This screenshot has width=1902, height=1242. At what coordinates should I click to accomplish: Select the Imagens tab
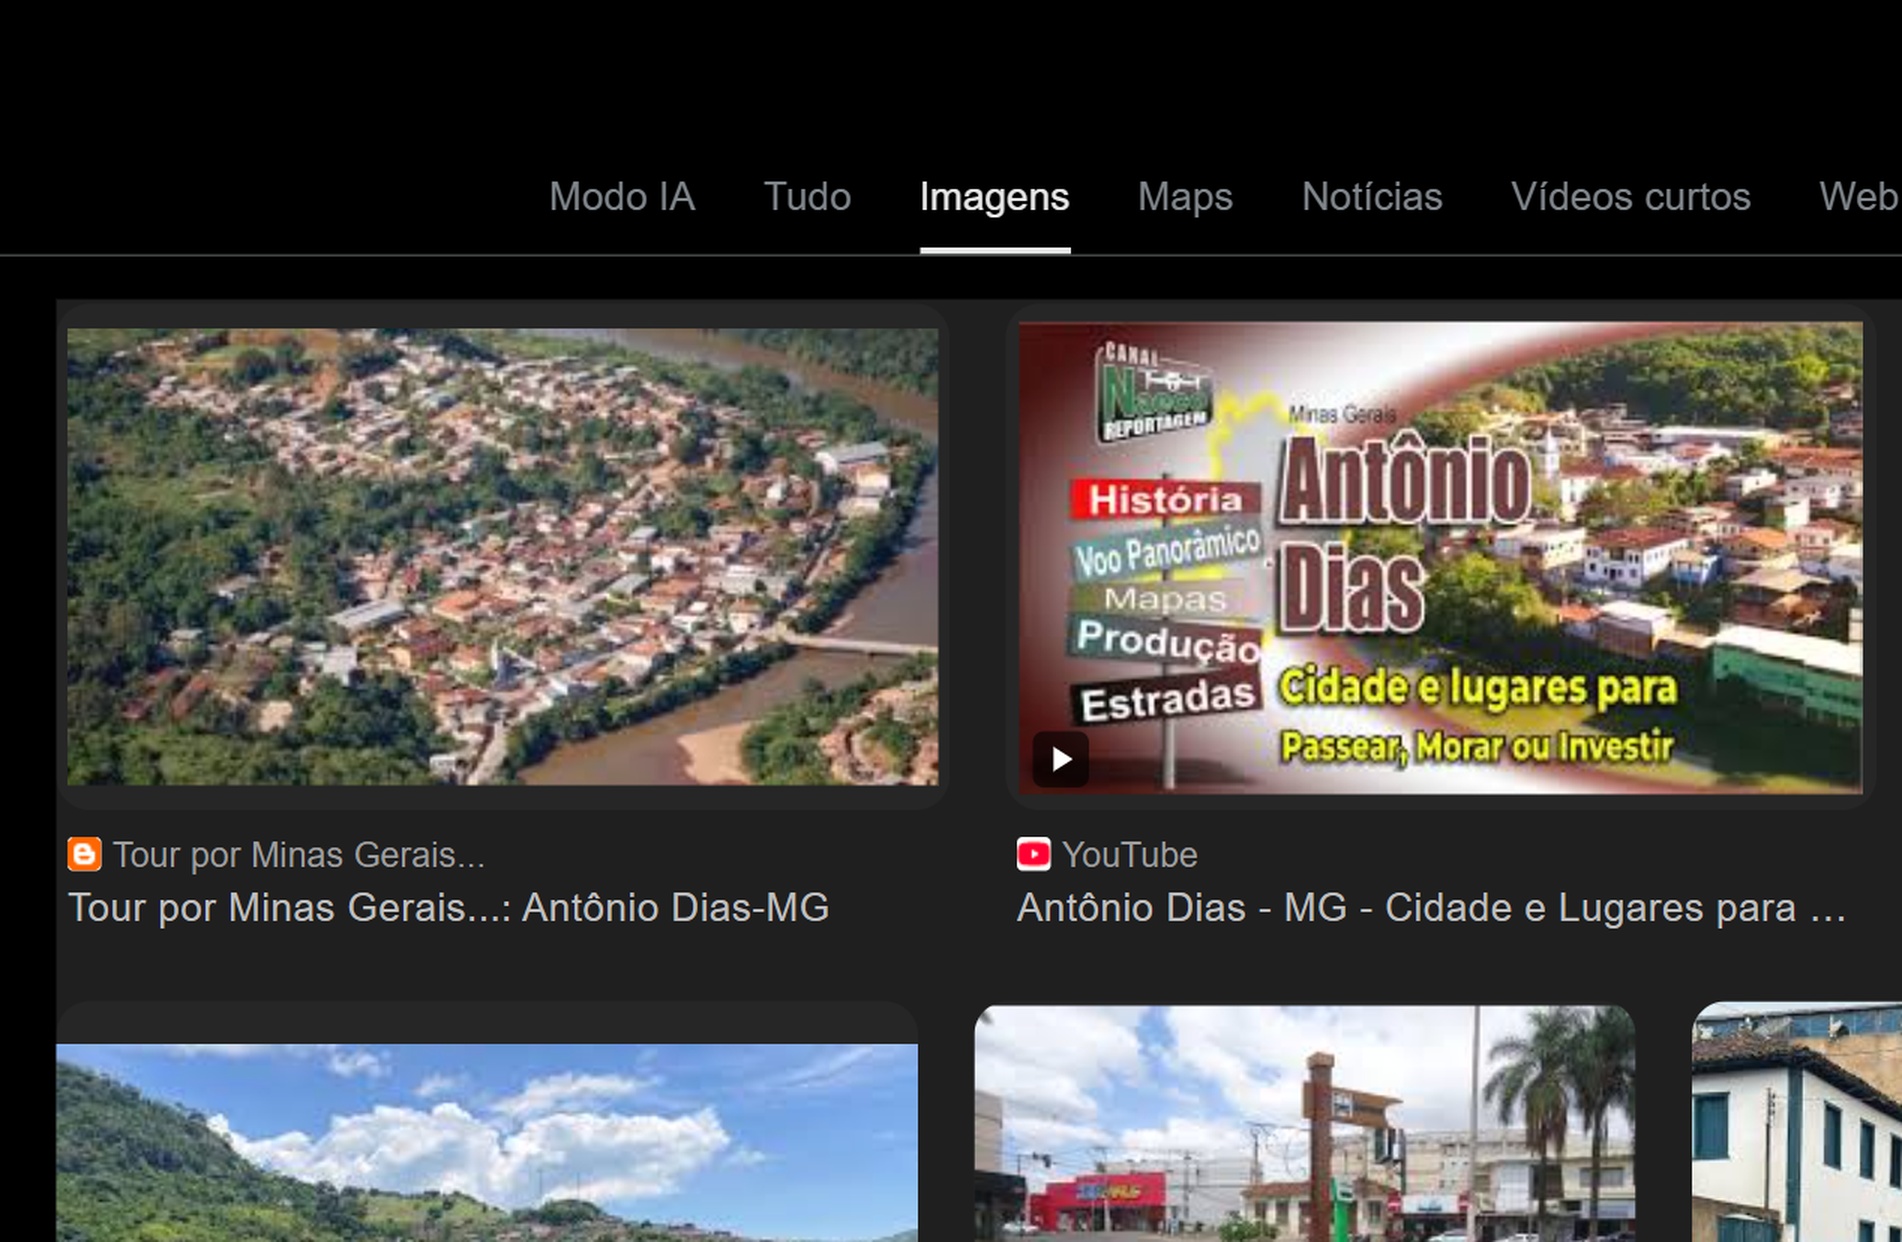pos(994,197)
